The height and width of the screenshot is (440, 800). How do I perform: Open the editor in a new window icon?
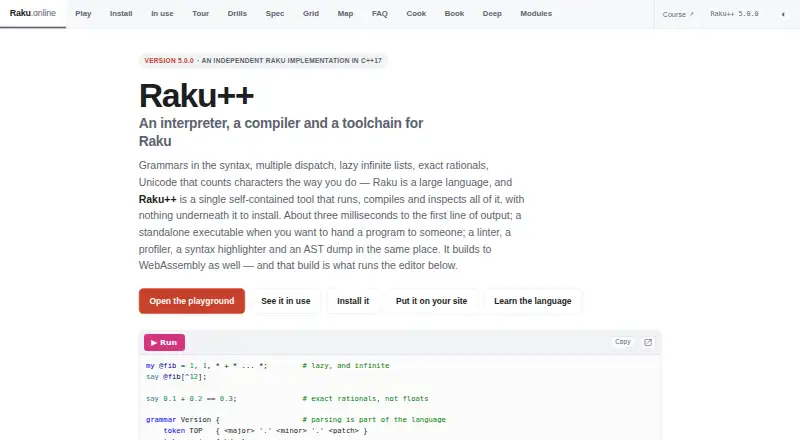click(x=648, y=342)
